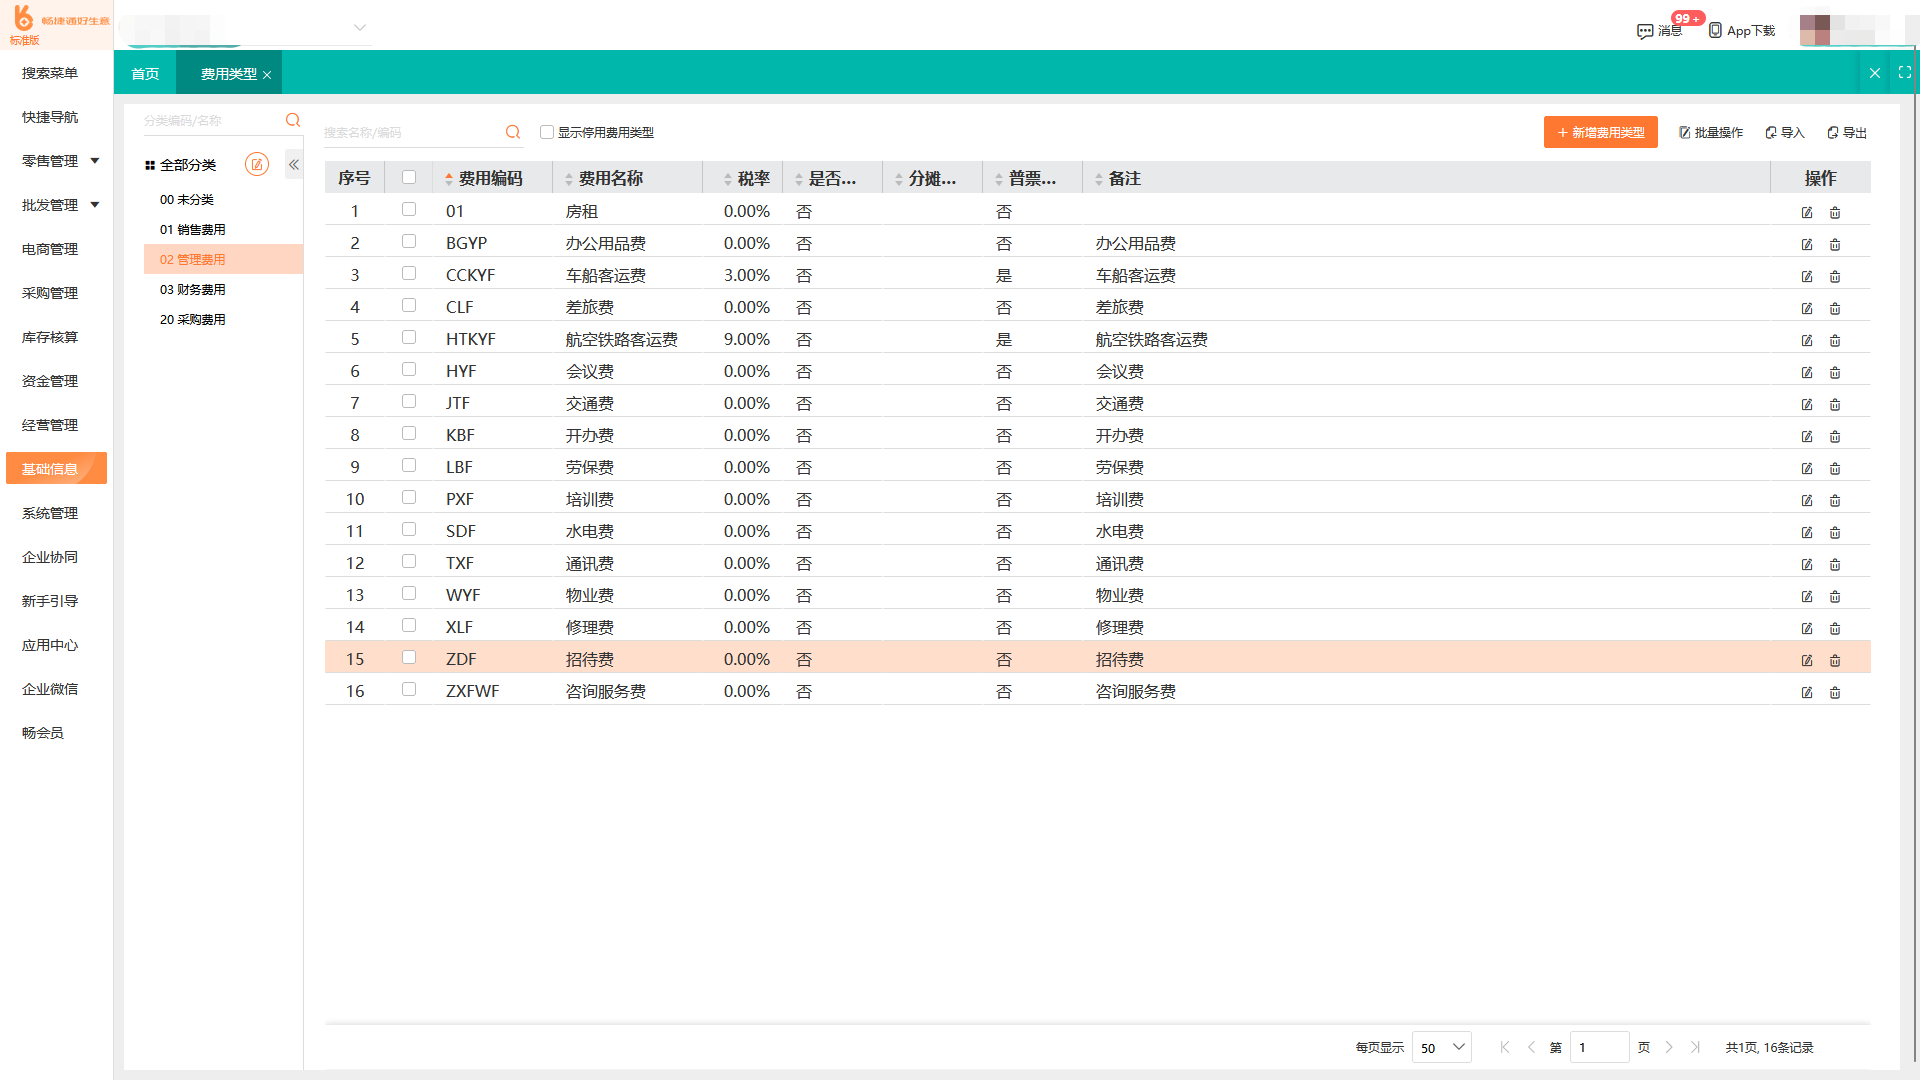
Task: Select checkbox for row 5 HTKYF
Action: (x=409, y=339)
